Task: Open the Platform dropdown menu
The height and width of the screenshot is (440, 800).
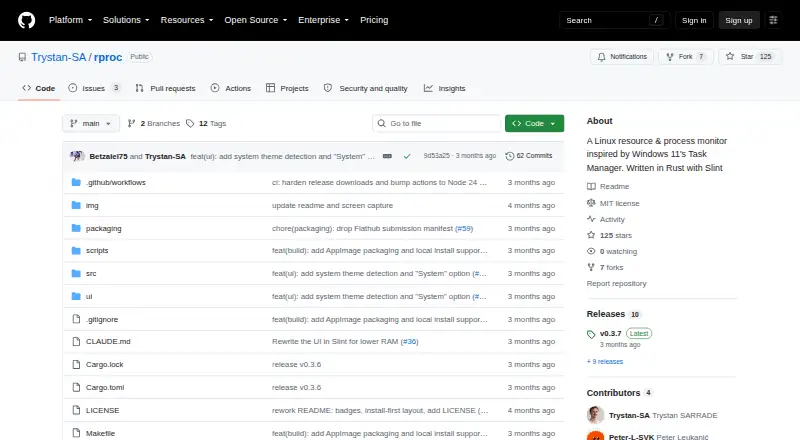Action: pyautogui.click(x=70, y=20)
